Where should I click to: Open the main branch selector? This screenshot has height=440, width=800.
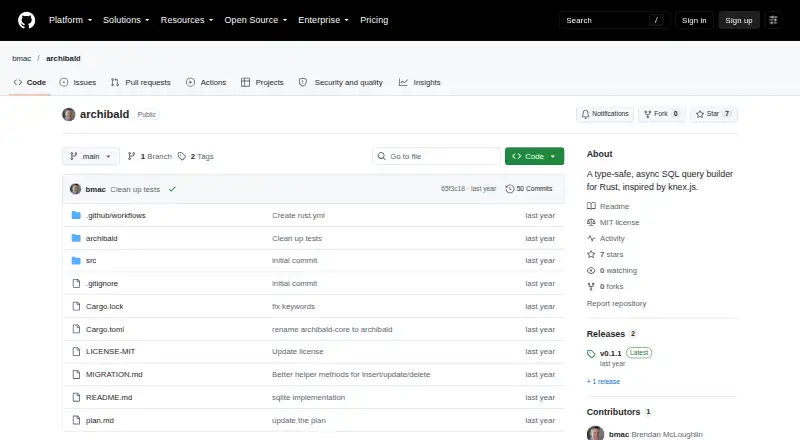point(91,156)
